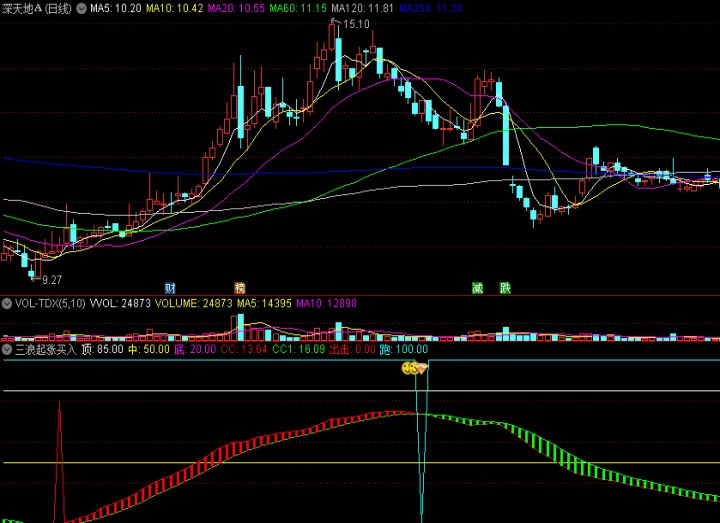Viewport: 720px width, 523px height.
Task: Click the VOLUME: 24873 value label
Action: pos(193,302)
